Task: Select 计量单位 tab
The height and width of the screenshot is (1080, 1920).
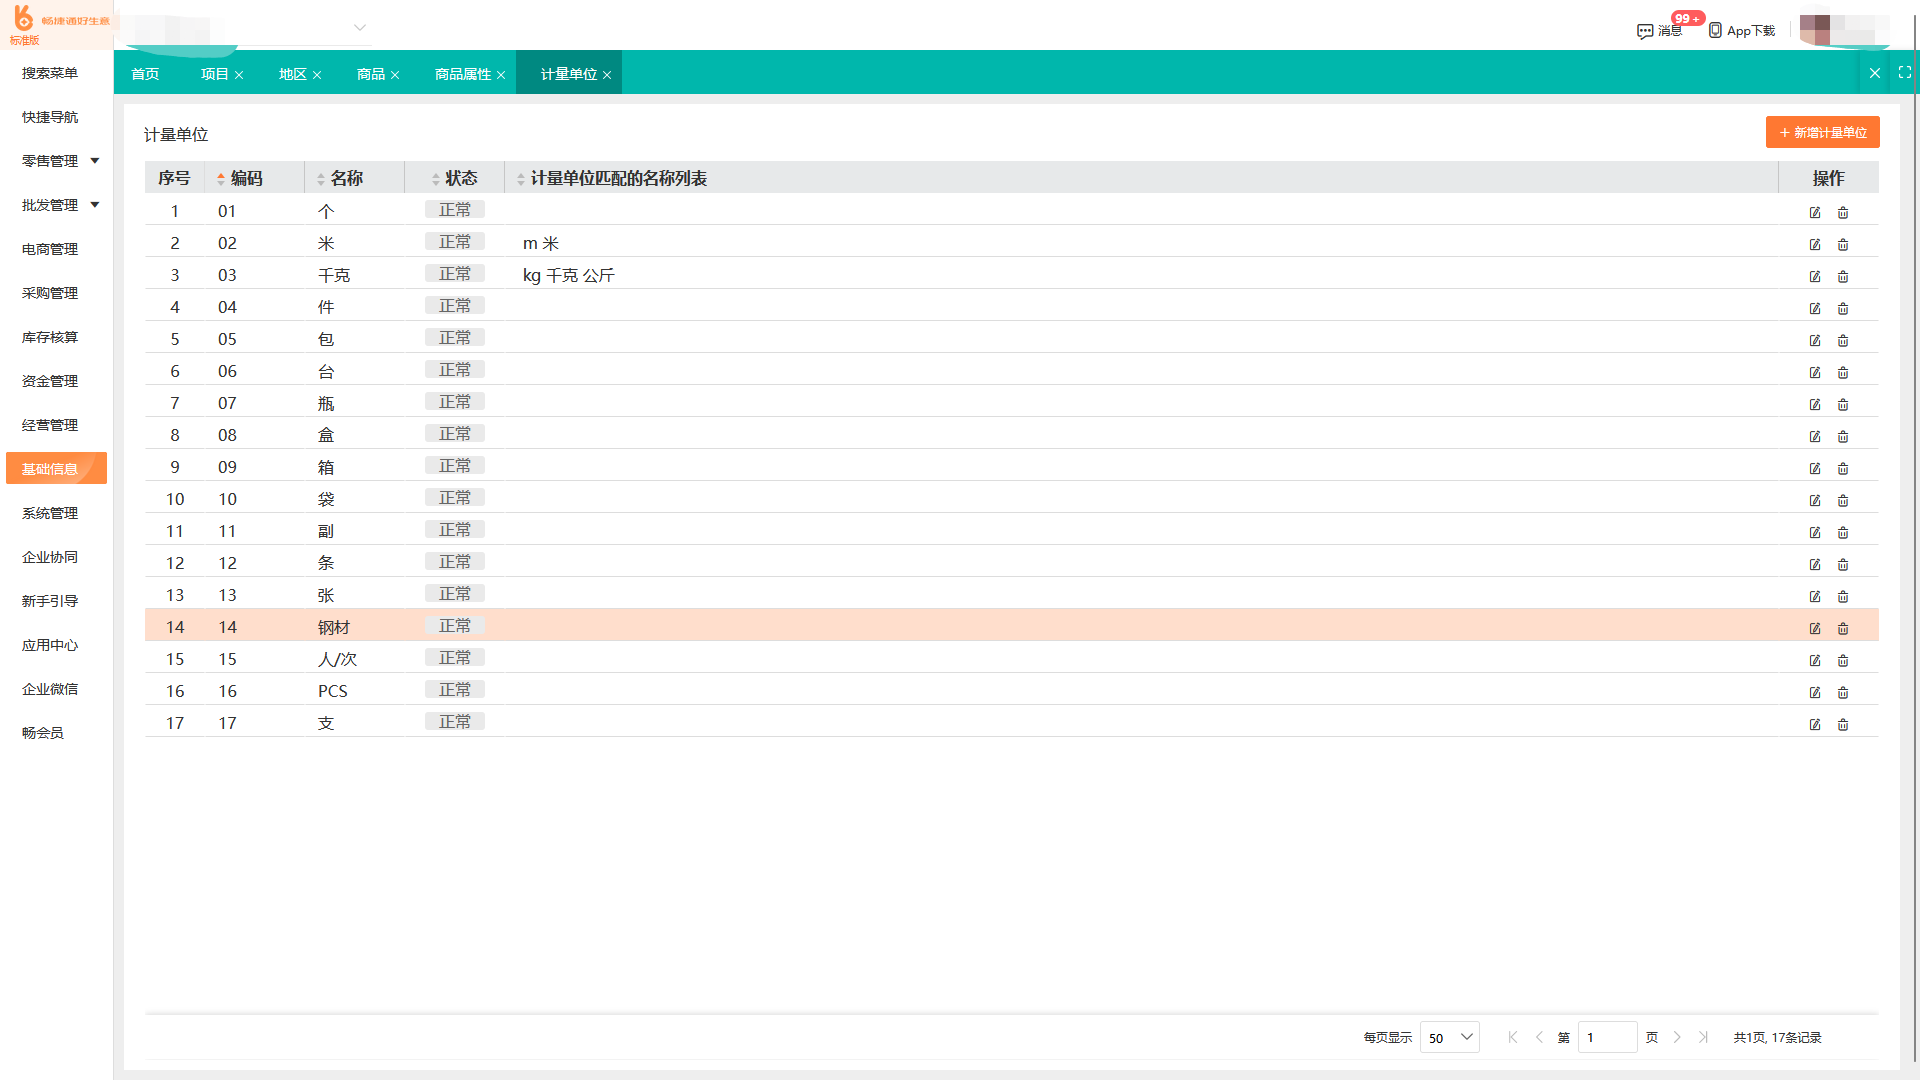Action: click(x=570, y=73)
